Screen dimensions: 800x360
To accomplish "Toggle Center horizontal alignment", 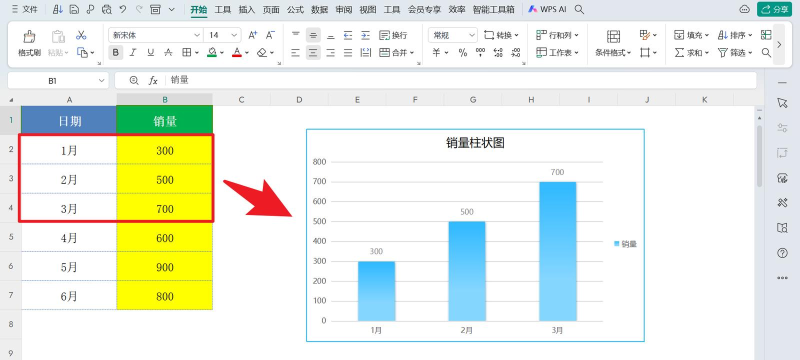I will point(313,53).
